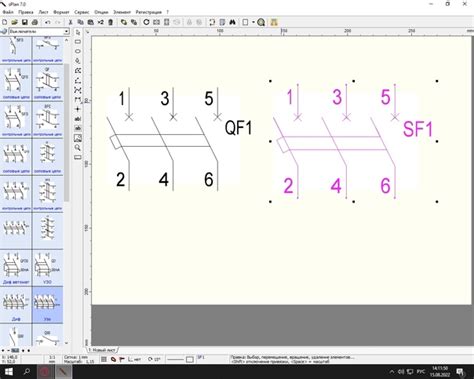Screen dimensions: 474x379
Task: Click the Save diskette icon
Action: coord(24,22)
